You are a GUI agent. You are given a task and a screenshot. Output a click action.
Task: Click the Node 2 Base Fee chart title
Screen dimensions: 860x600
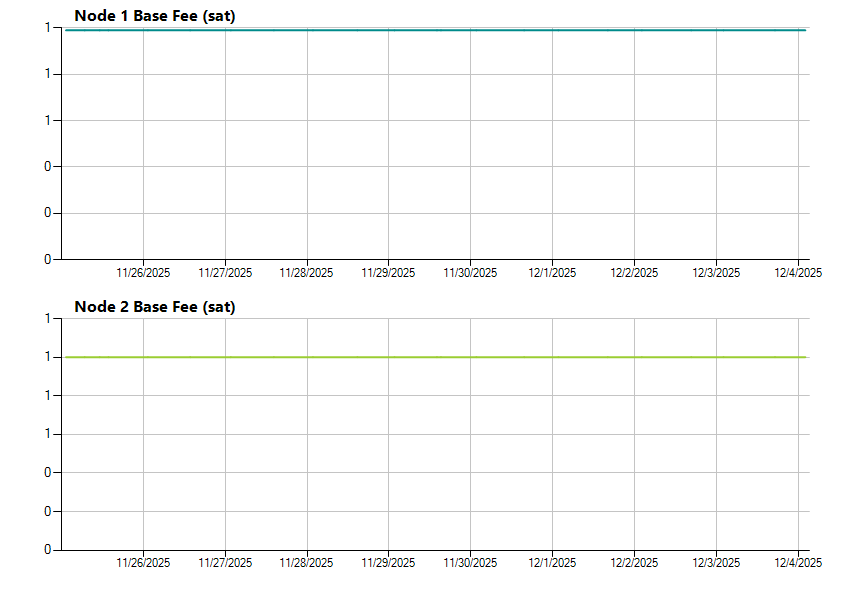[x=155, y=307]
